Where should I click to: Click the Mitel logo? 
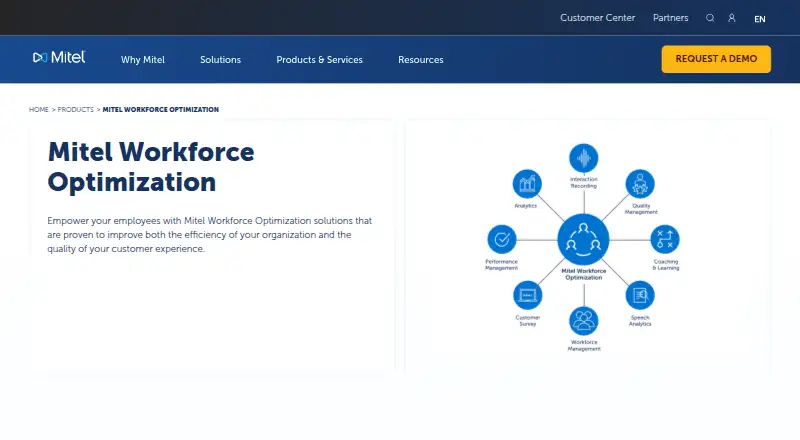point(59,57)
